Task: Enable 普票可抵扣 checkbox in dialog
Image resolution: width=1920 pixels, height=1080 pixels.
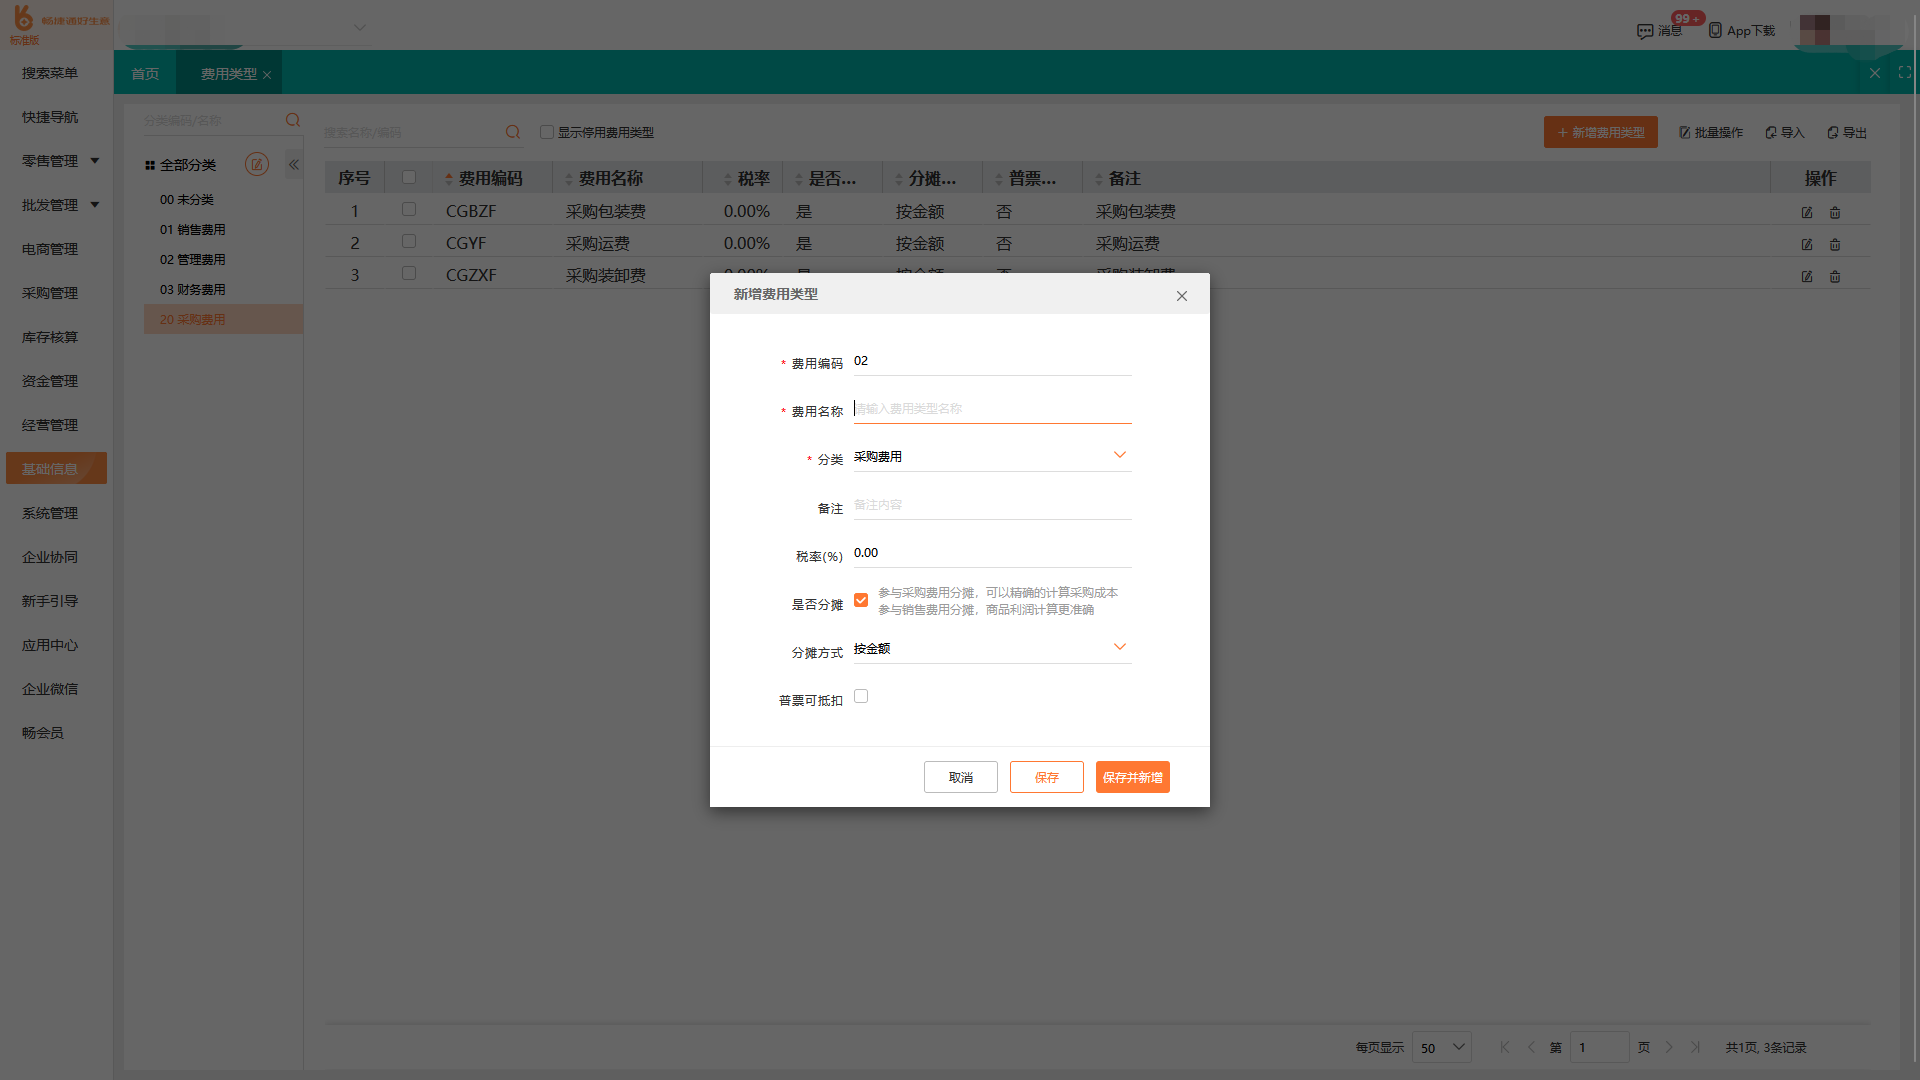Action: point(862,695)
